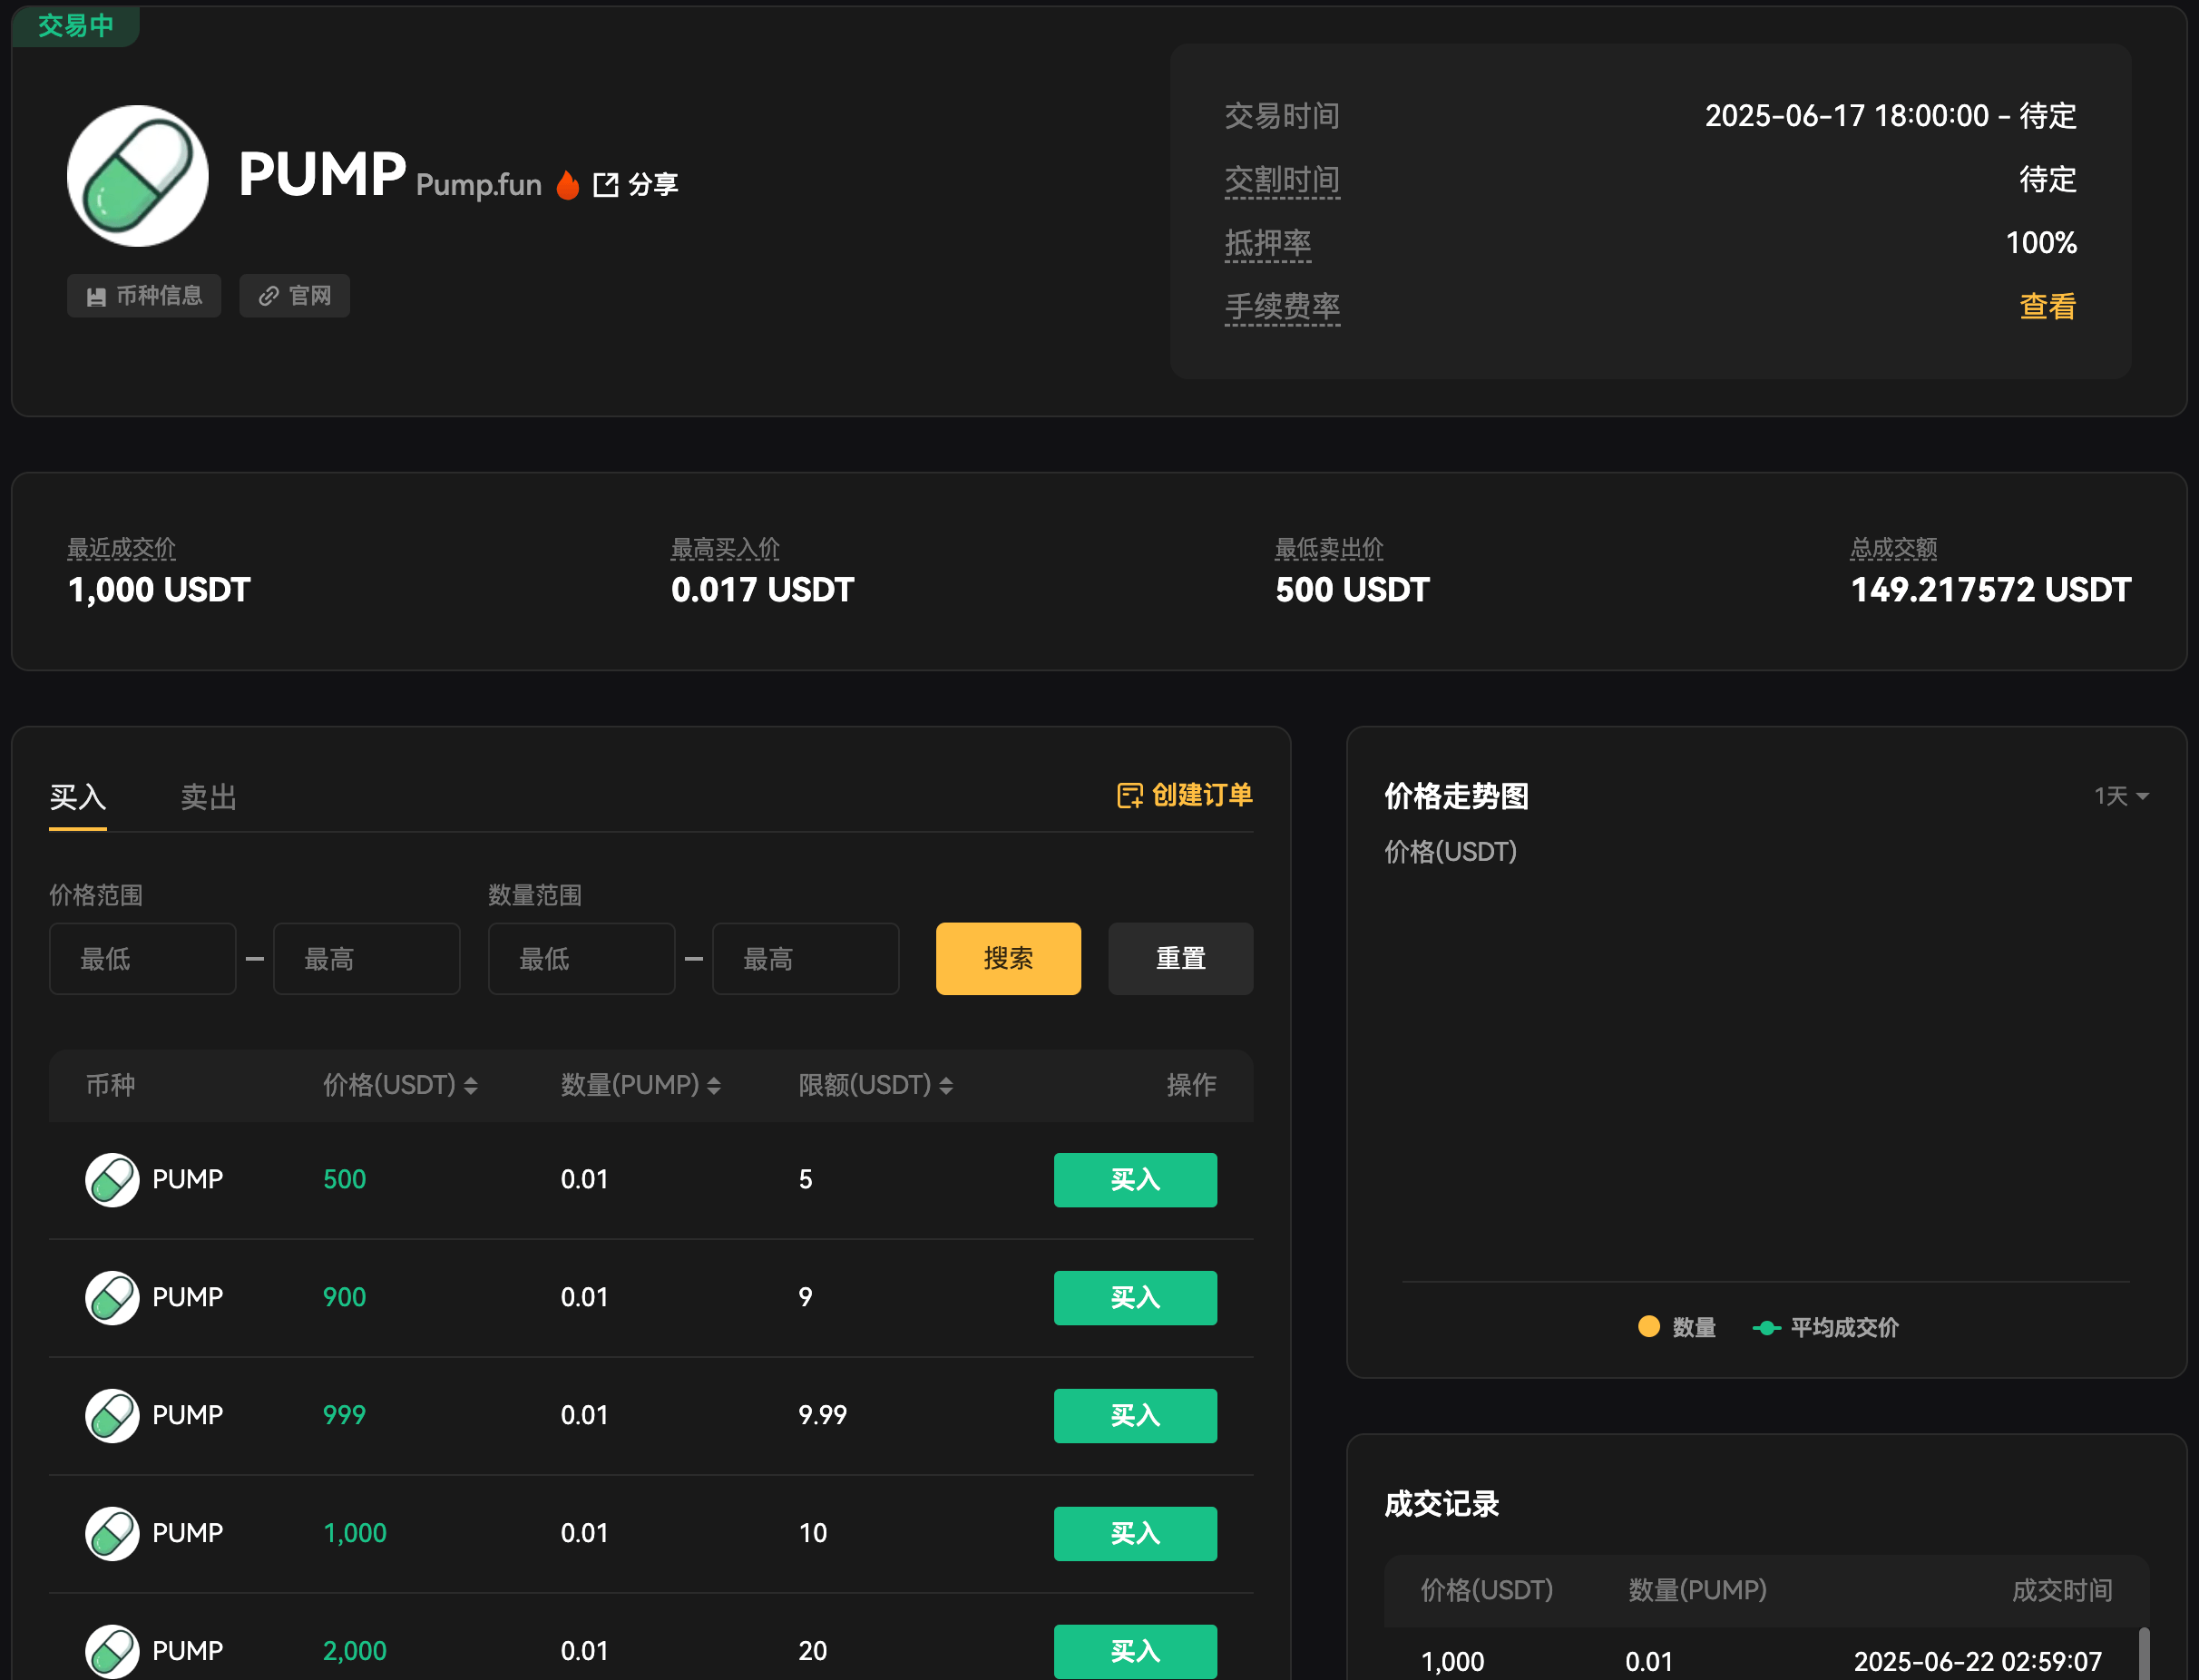The image size is (2199, 1680).
Task: Click 买入 on the 999 price order
Action: [x=1134, y=1415]
